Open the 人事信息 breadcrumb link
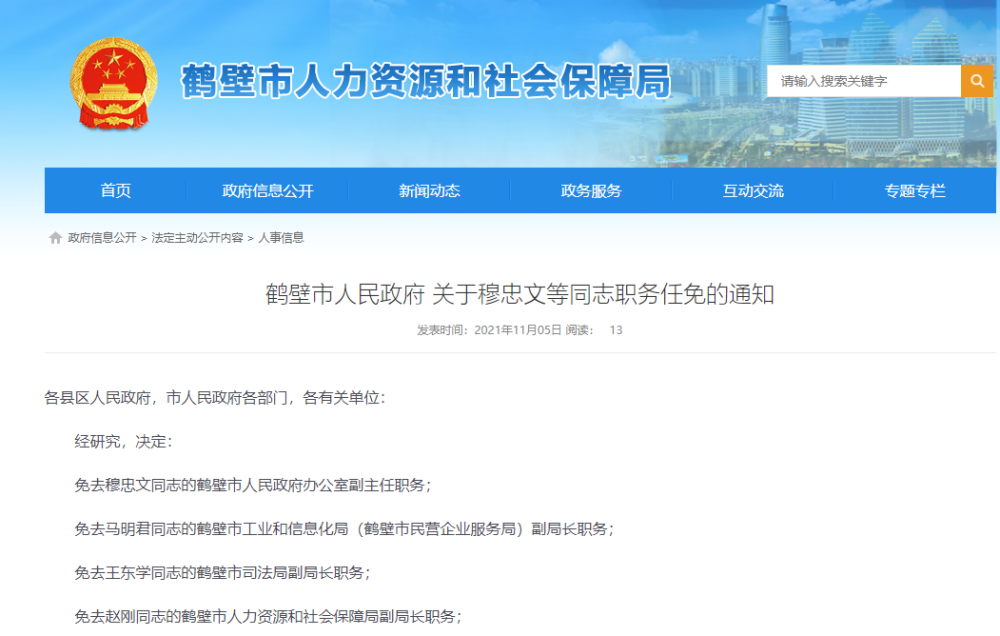The width and height of the screenshot is (1000, 636). pos(281,238)
